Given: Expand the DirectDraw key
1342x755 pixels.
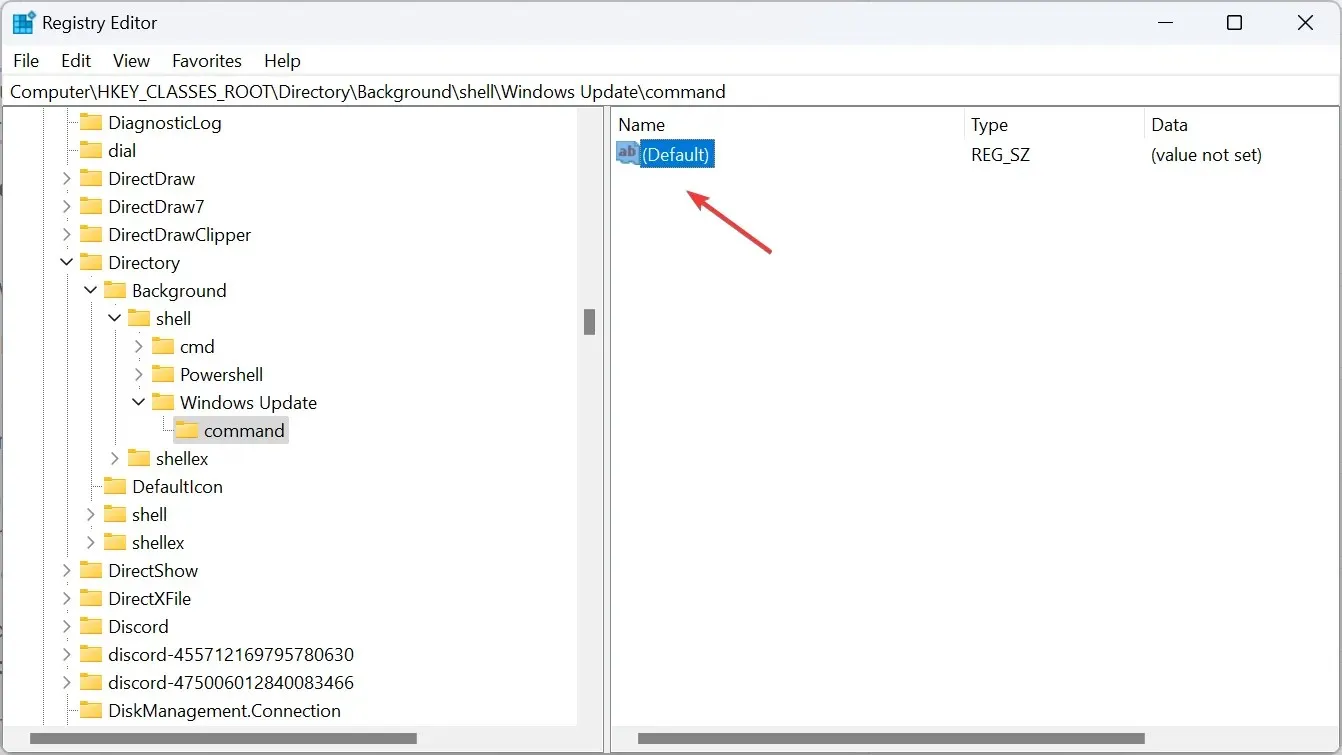Looking at the screenshot, I should pyautogui.click(x=67, y=179).
